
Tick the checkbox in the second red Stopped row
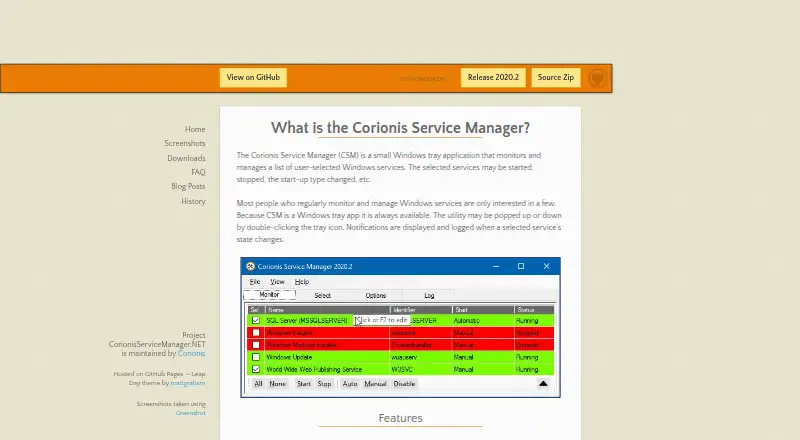tap(256, 345)
